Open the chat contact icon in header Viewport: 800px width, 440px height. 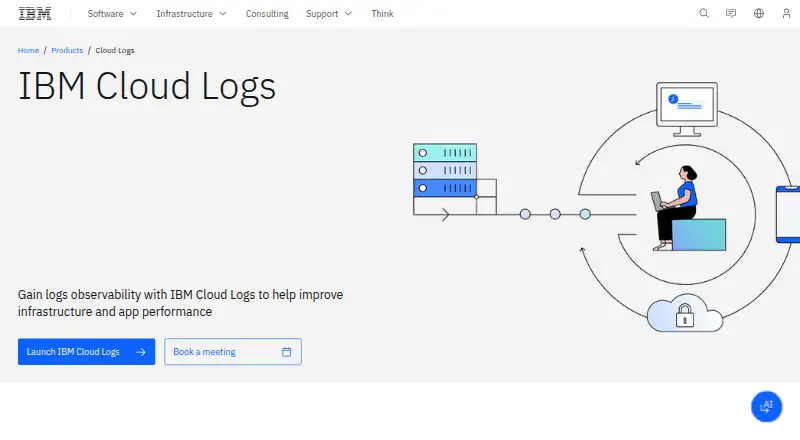731,13
